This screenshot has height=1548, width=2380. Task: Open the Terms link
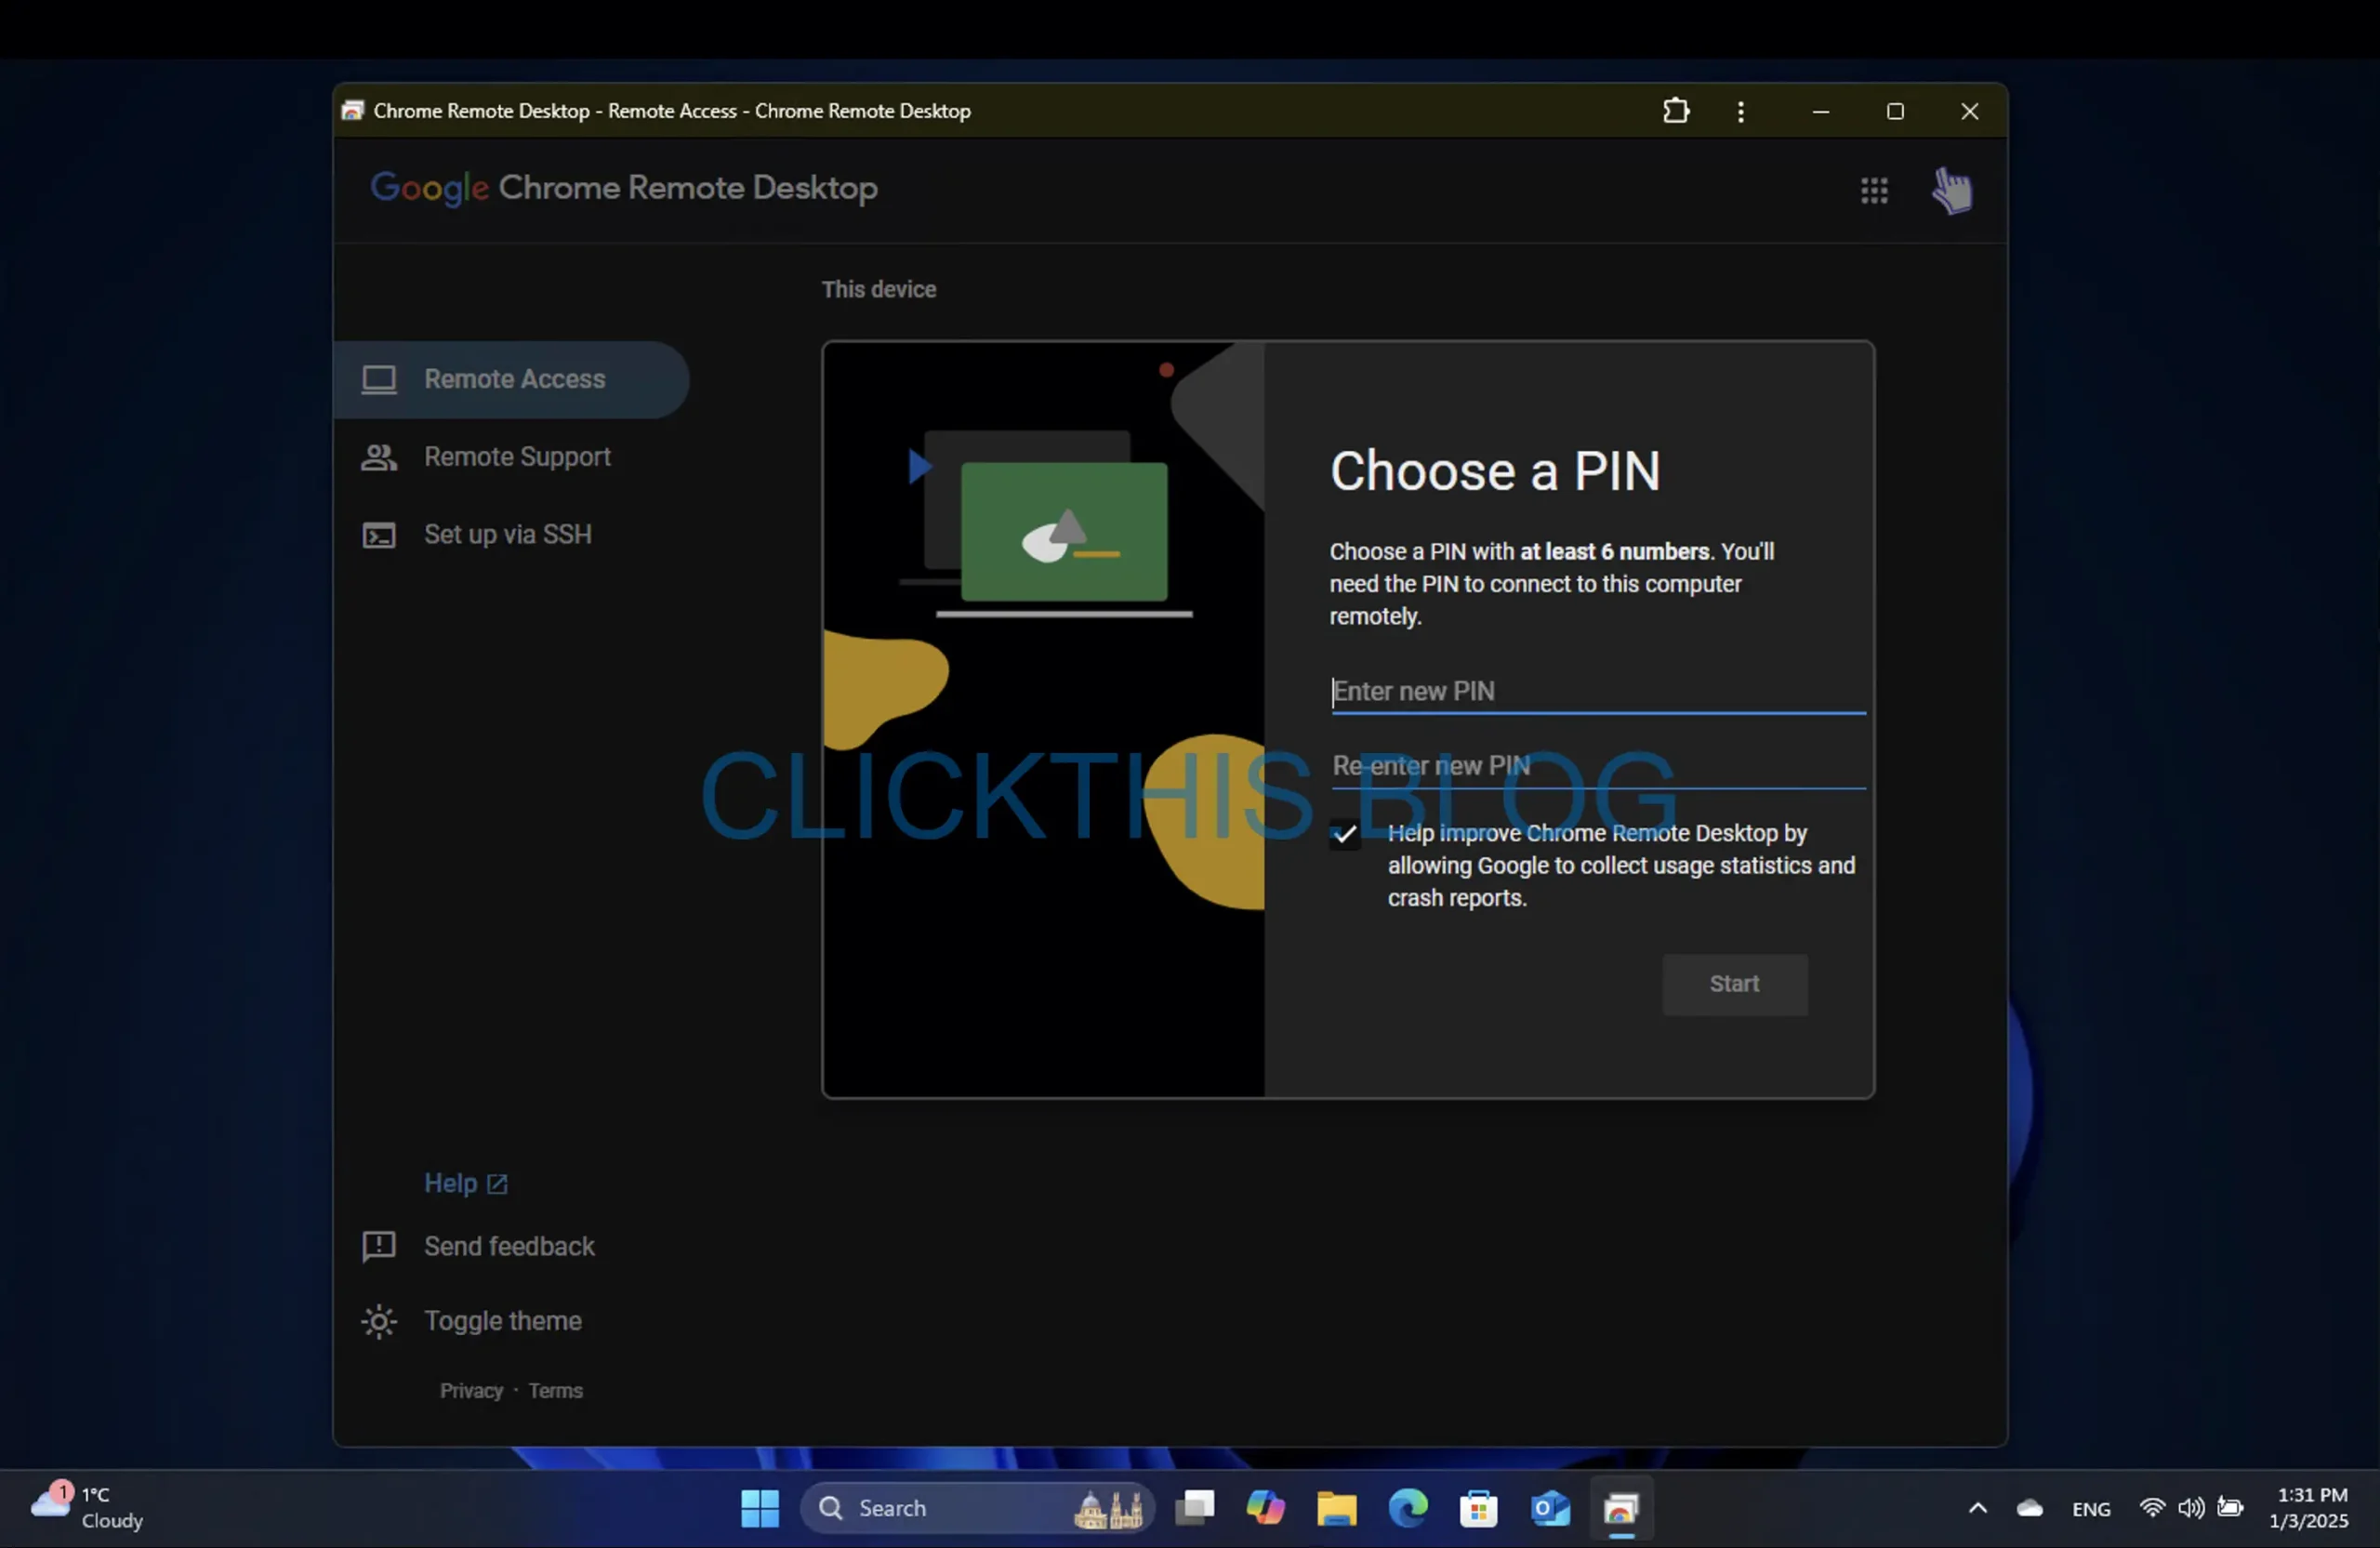(x=555, y=1391)
